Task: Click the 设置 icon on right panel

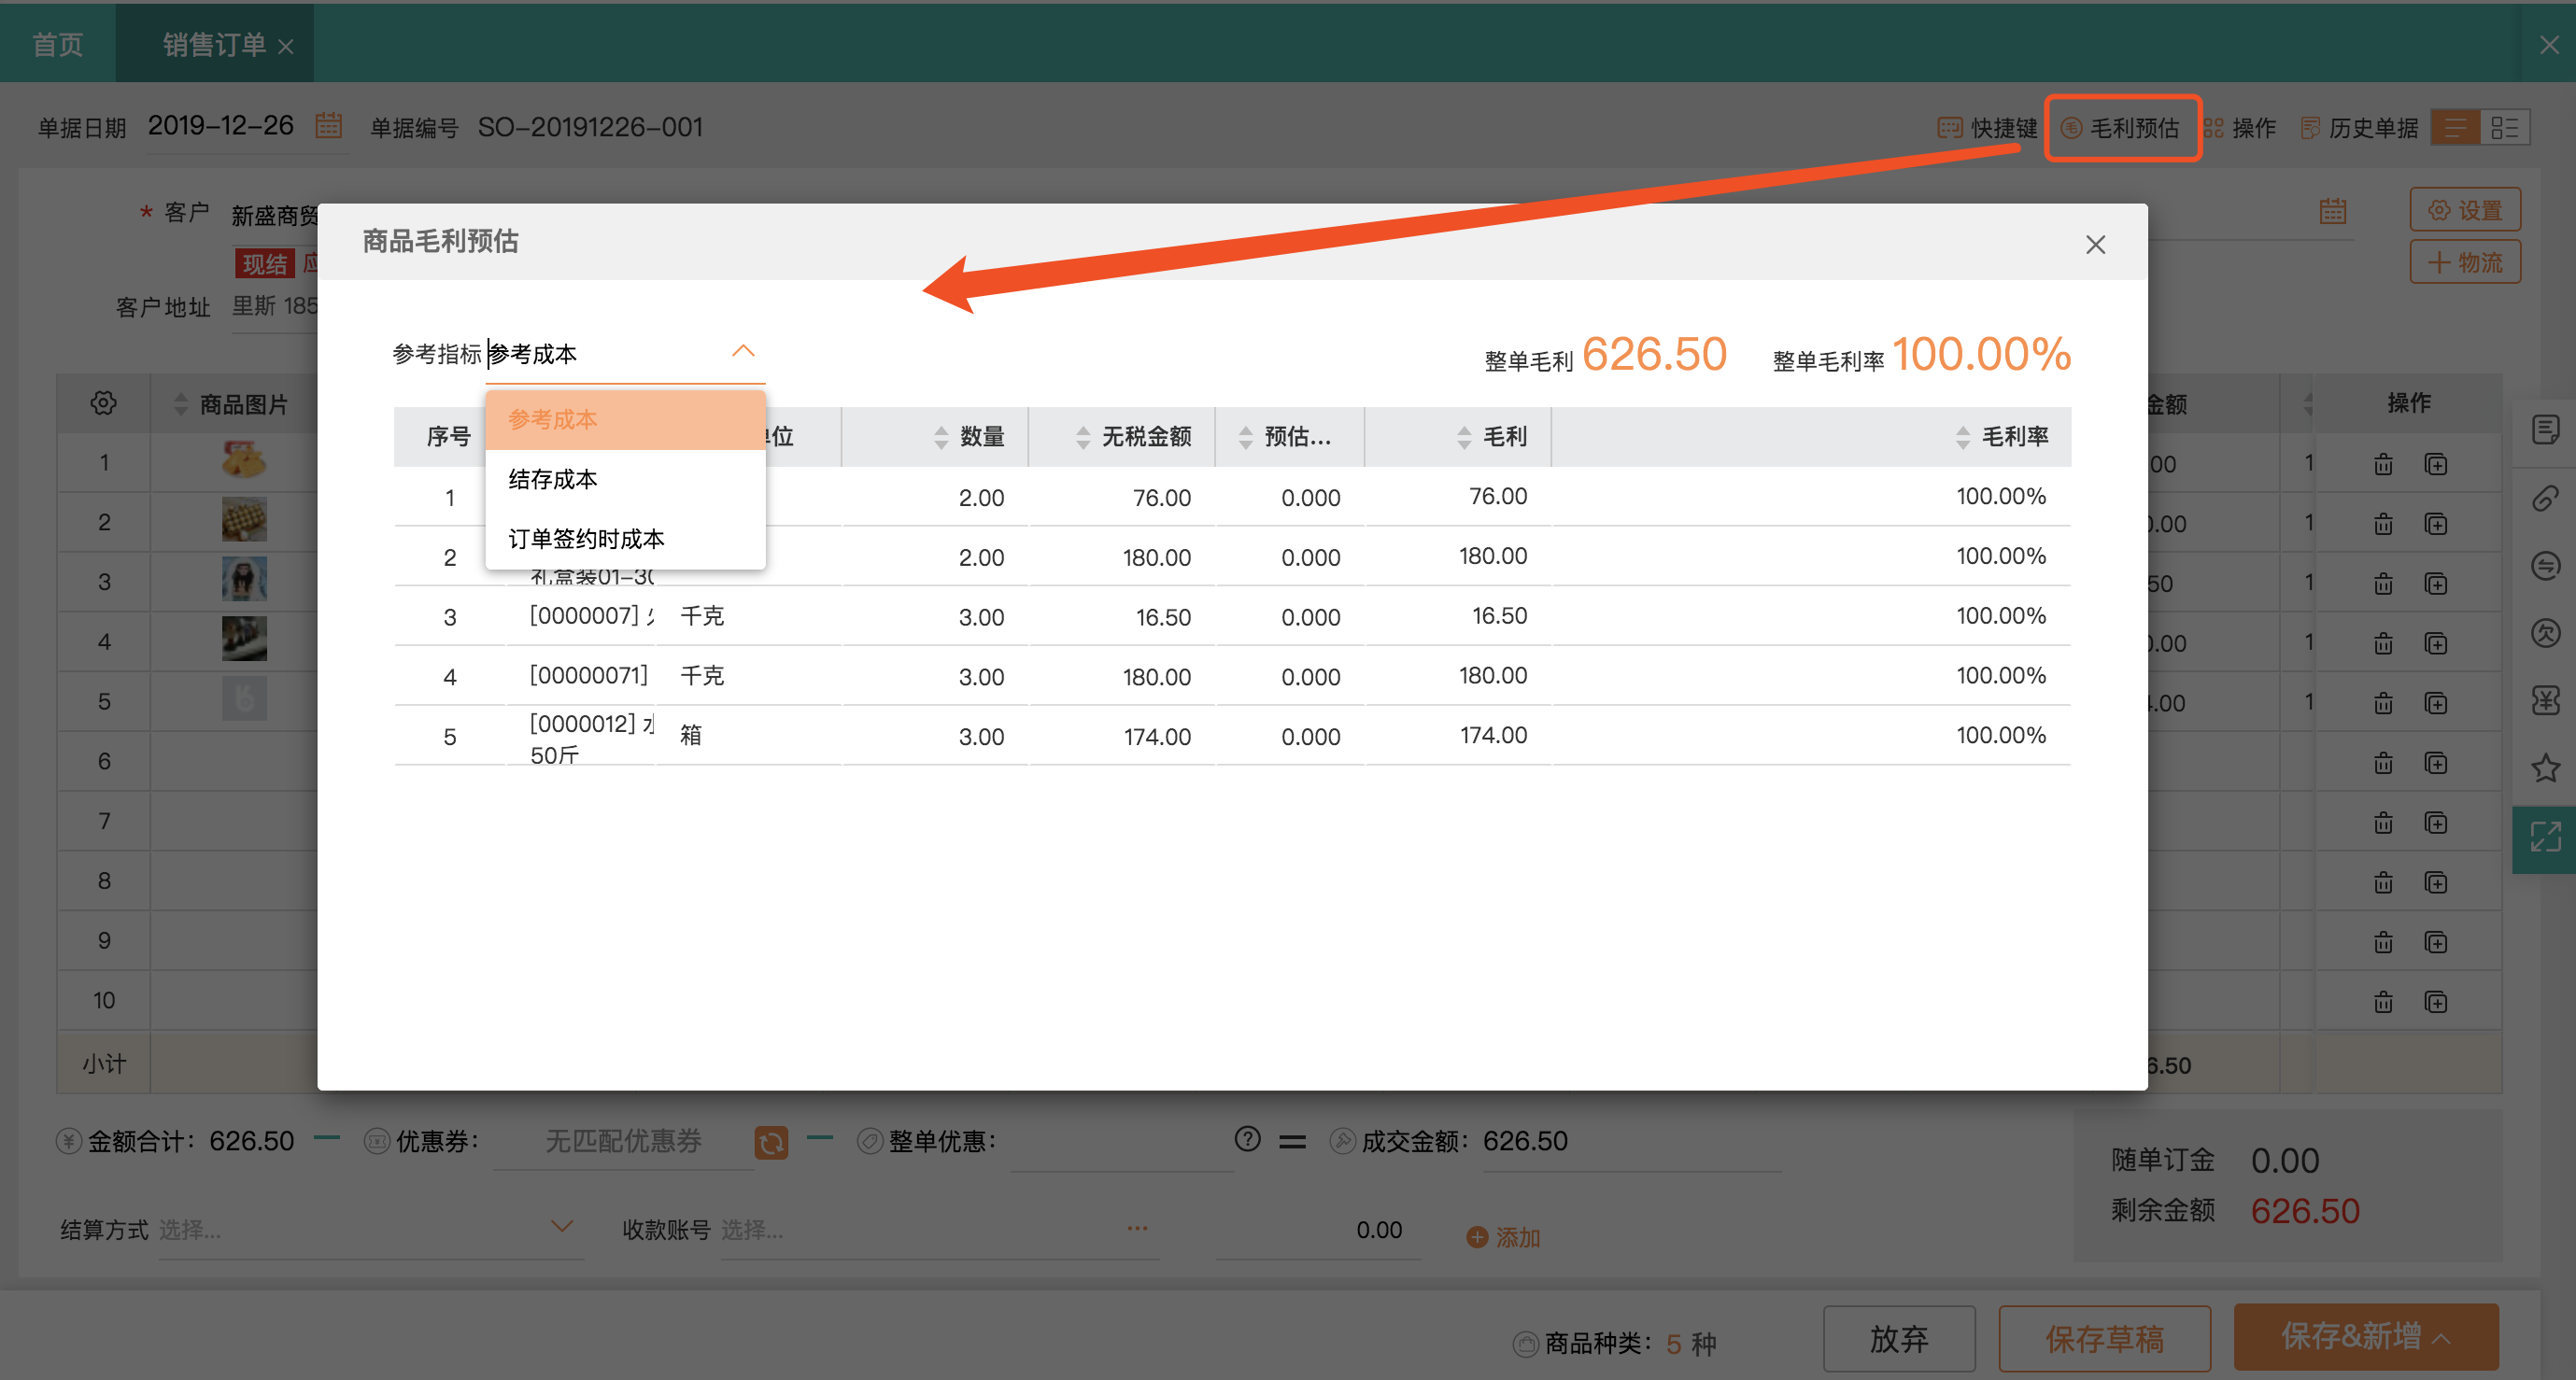Action: tap(2465, 209)
